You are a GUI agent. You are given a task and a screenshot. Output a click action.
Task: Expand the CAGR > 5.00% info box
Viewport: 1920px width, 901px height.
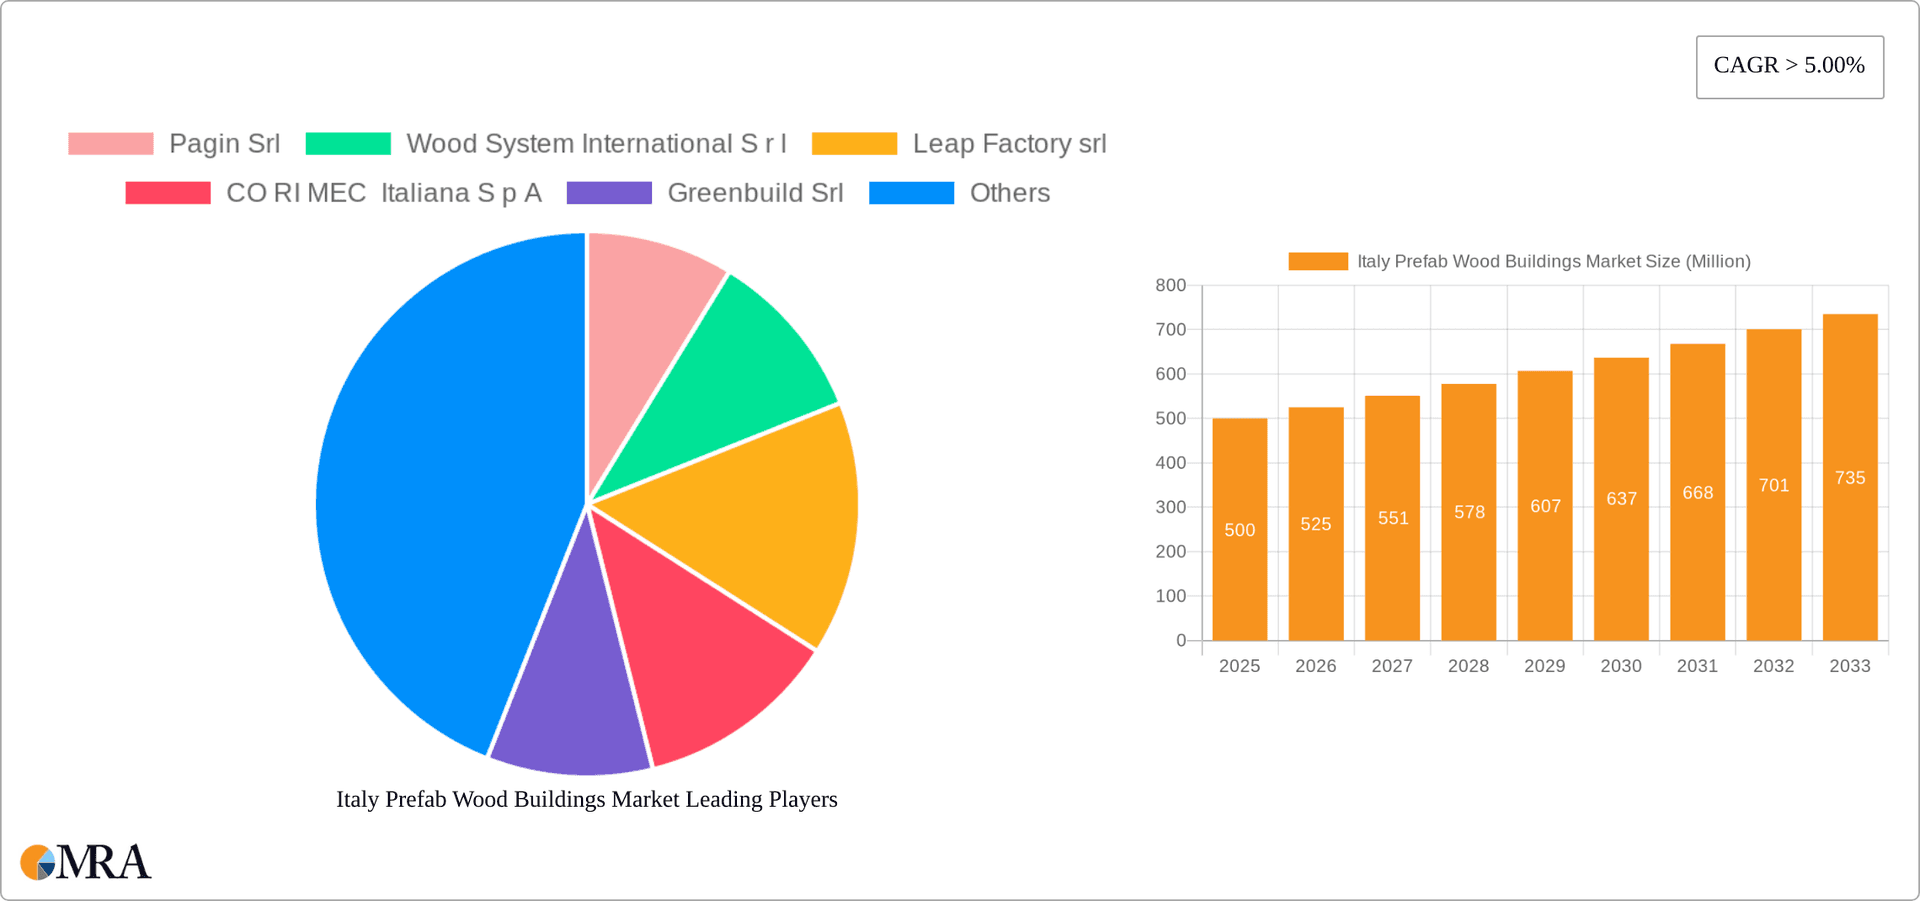[x=1789, y=66]
